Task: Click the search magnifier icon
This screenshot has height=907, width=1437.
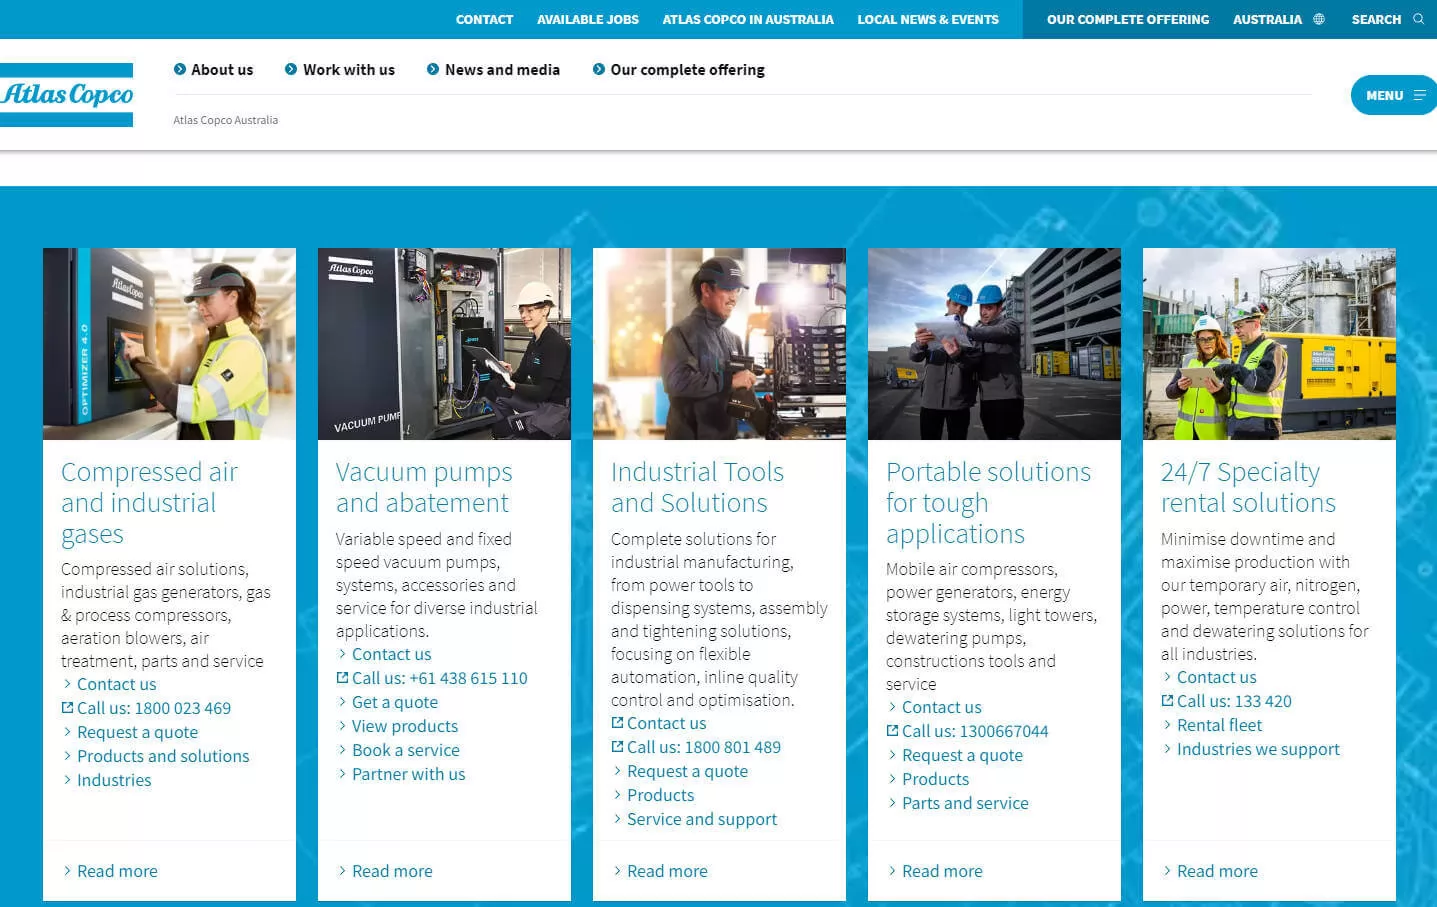Action: 1418,19
